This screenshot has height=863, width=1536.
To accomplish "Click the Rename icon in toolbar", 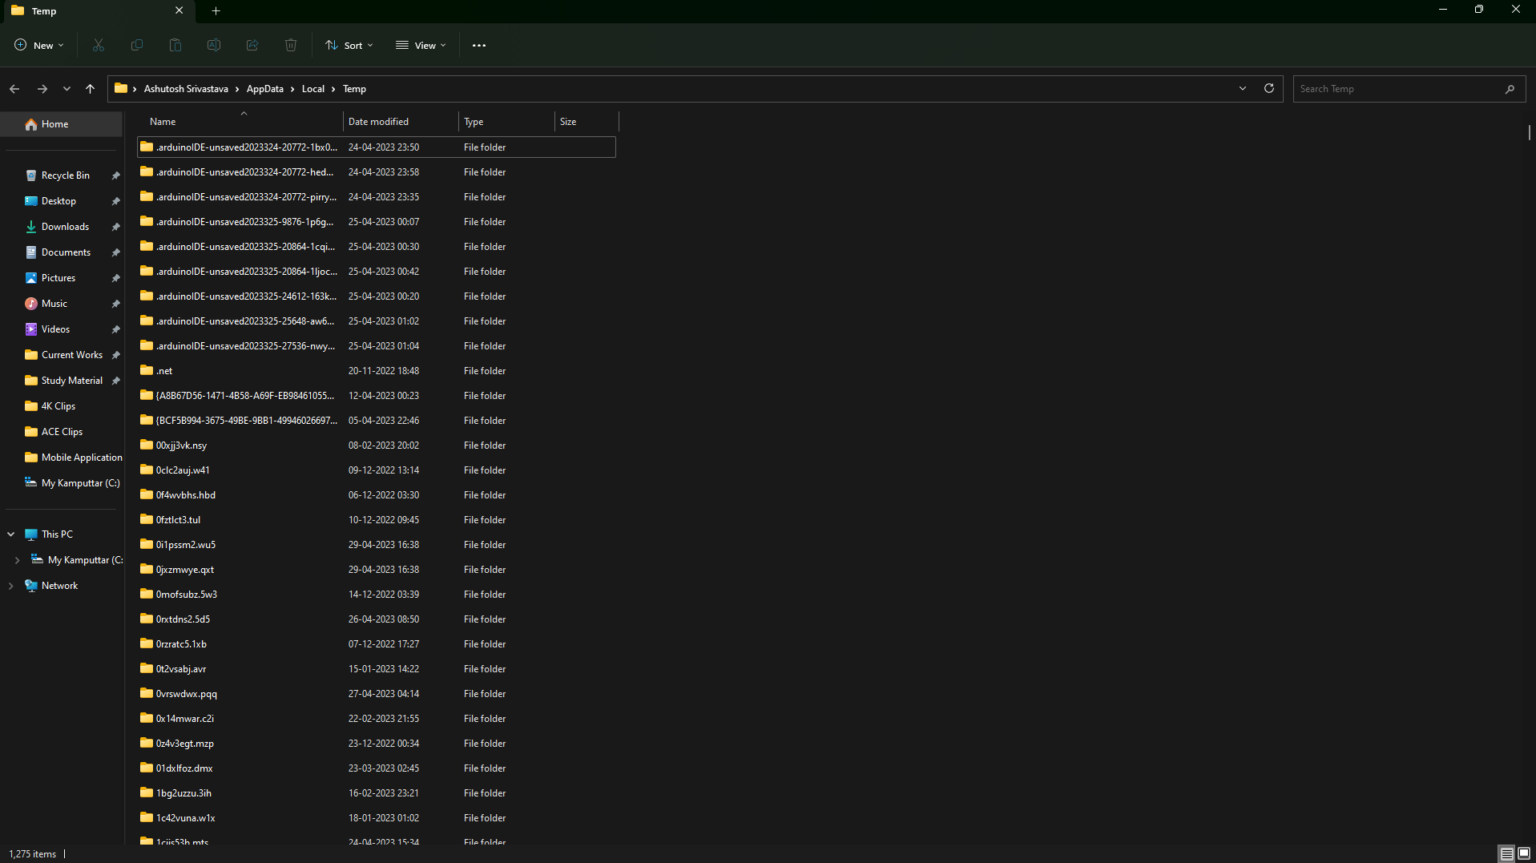I will [213, 45].
